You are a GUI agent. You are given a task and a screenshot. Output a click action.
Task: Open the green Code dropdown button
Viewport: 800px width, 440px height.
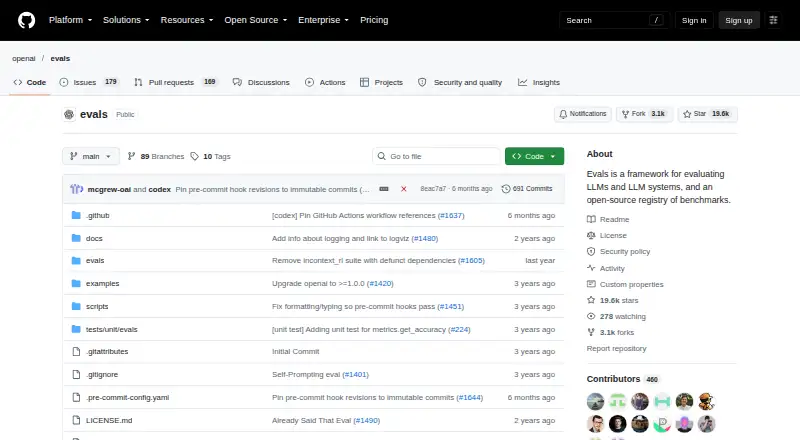534,156
